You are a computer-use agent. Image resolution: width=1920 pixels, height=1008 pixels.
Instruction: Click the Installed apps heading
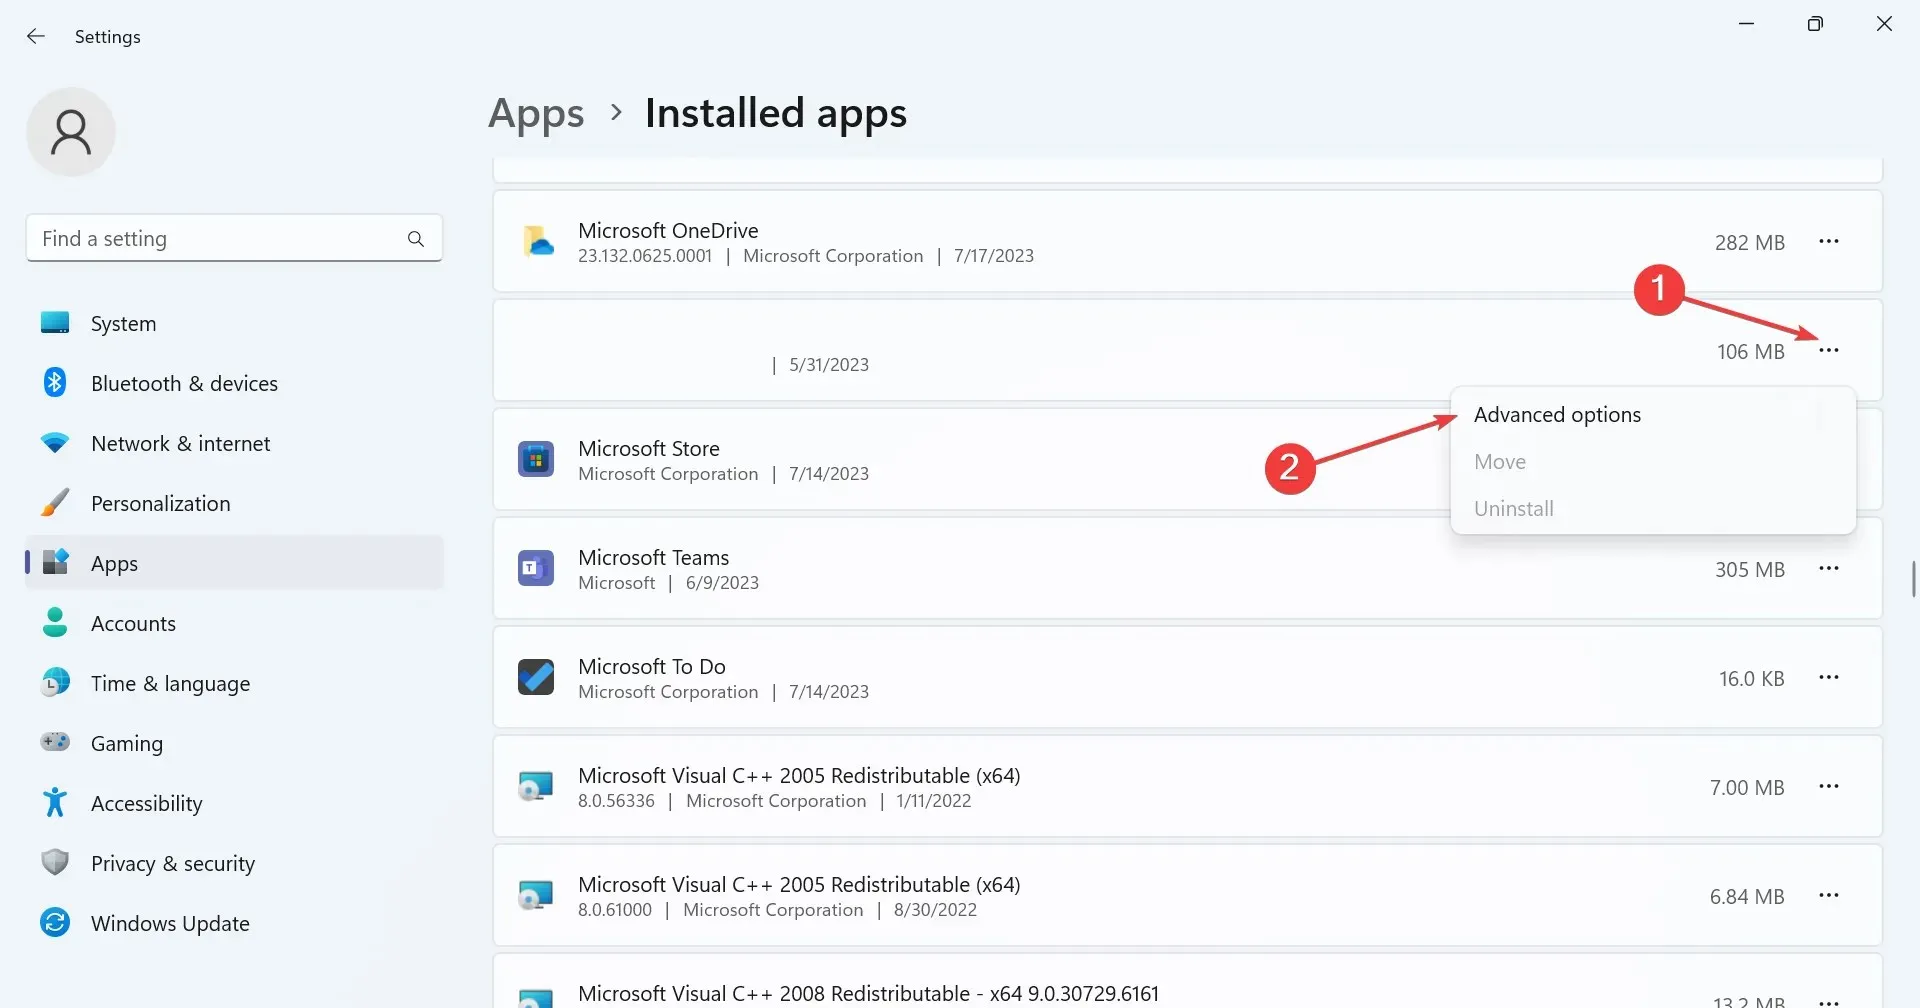(776, 113)
